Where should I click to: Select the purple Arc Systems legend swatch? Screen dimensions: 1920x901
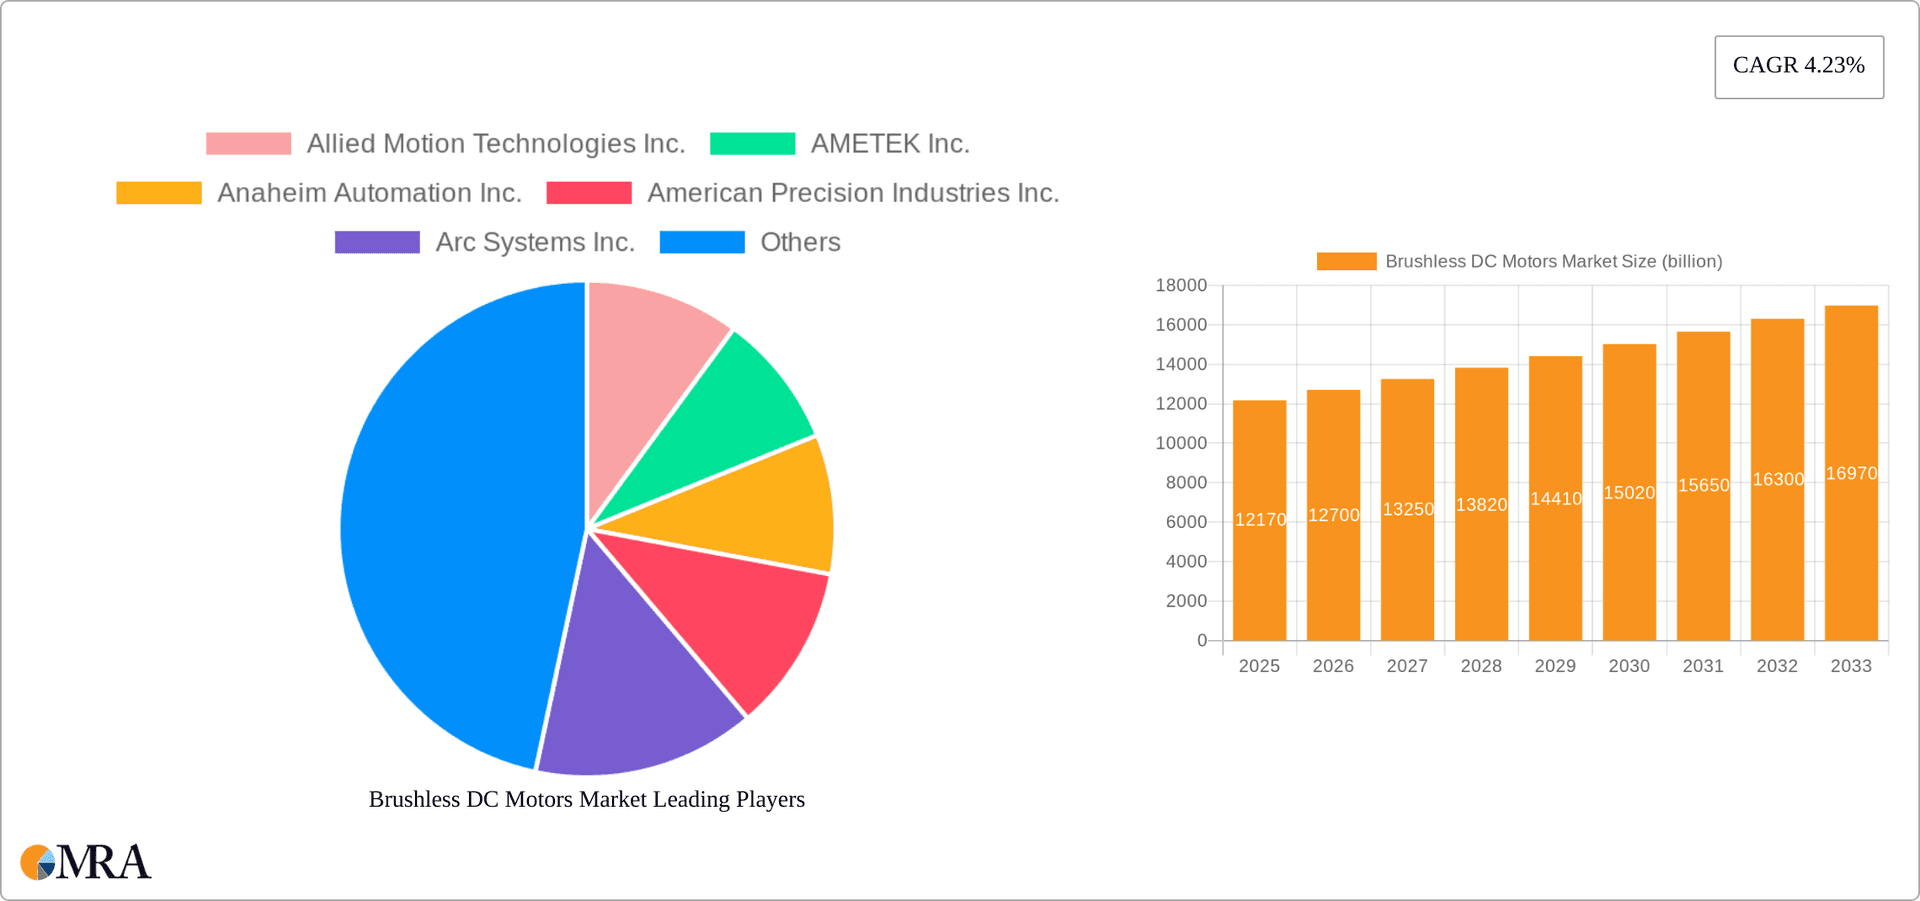pos(376,241)
